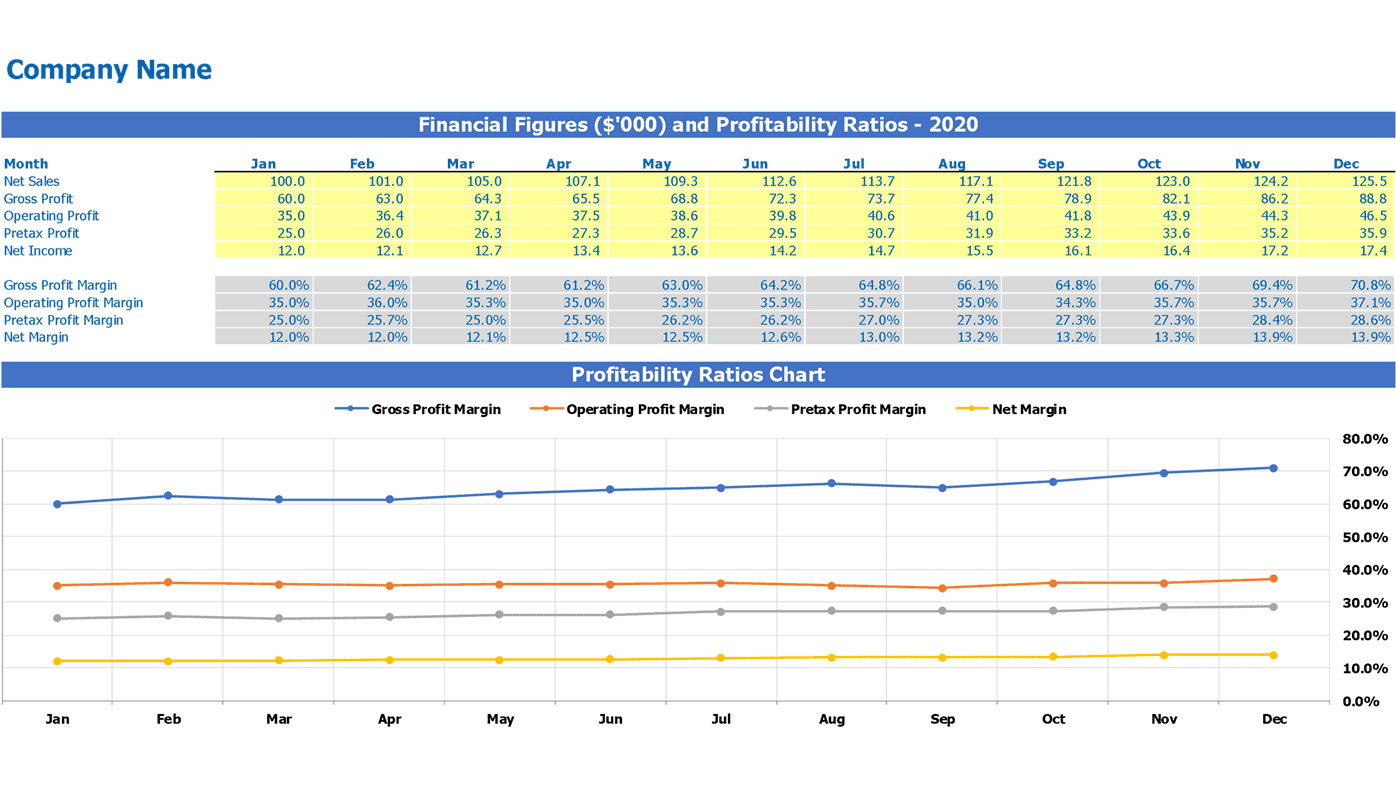Click the January point on the yellow line

click(55, 659)
